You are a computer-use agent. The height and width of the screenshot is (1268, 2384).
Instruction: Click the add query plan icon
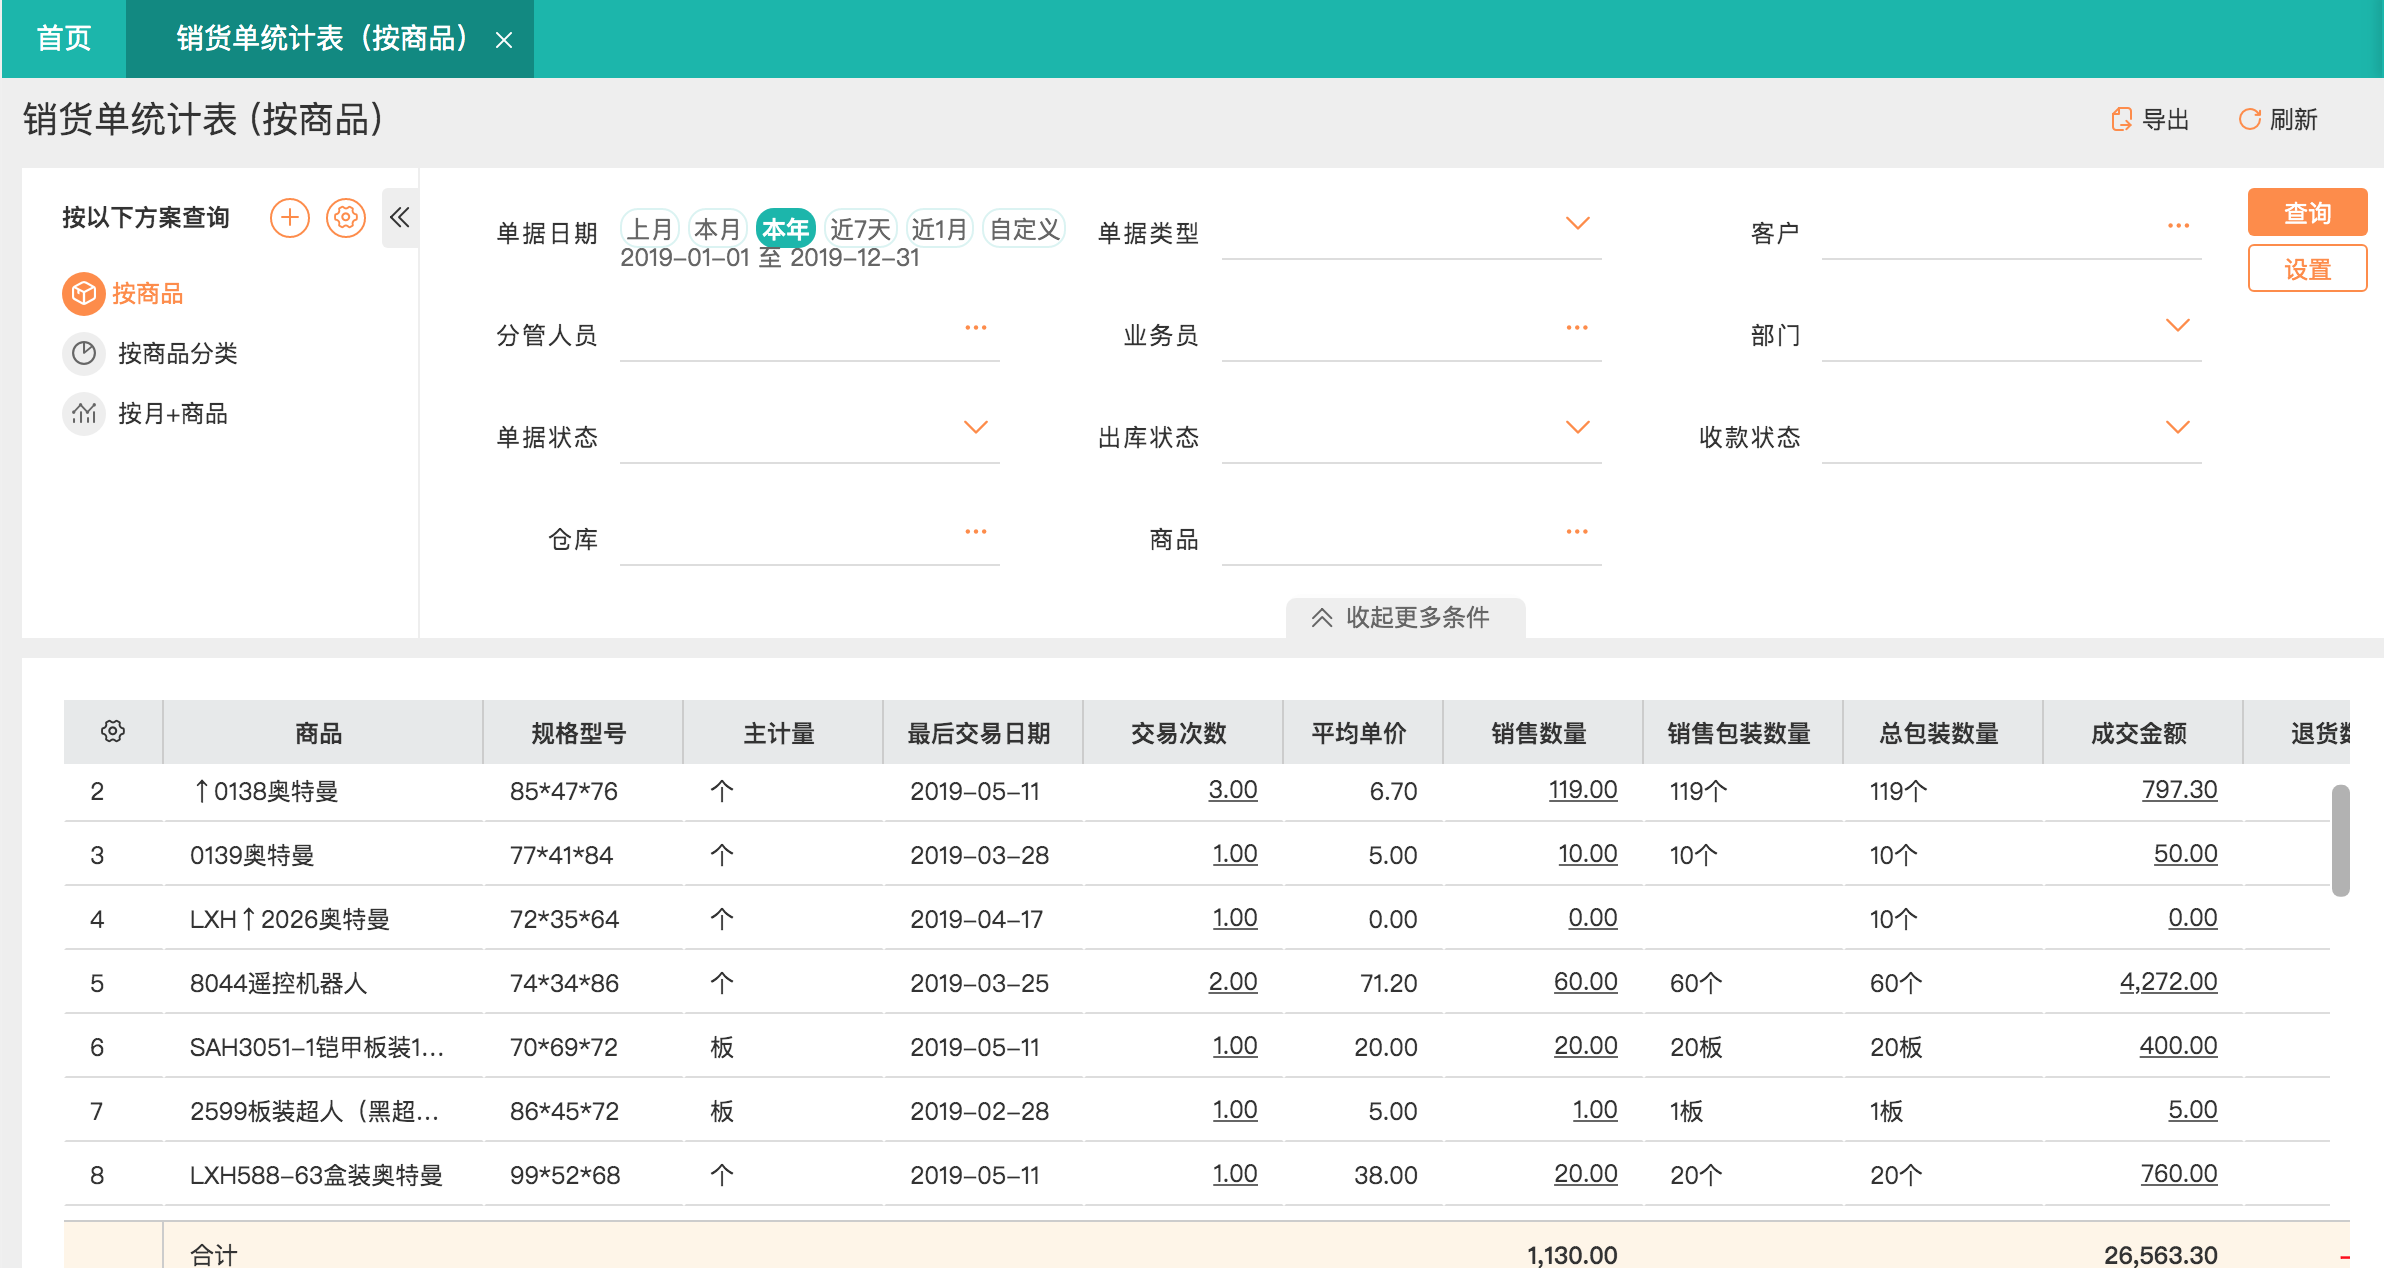[292, 219]
